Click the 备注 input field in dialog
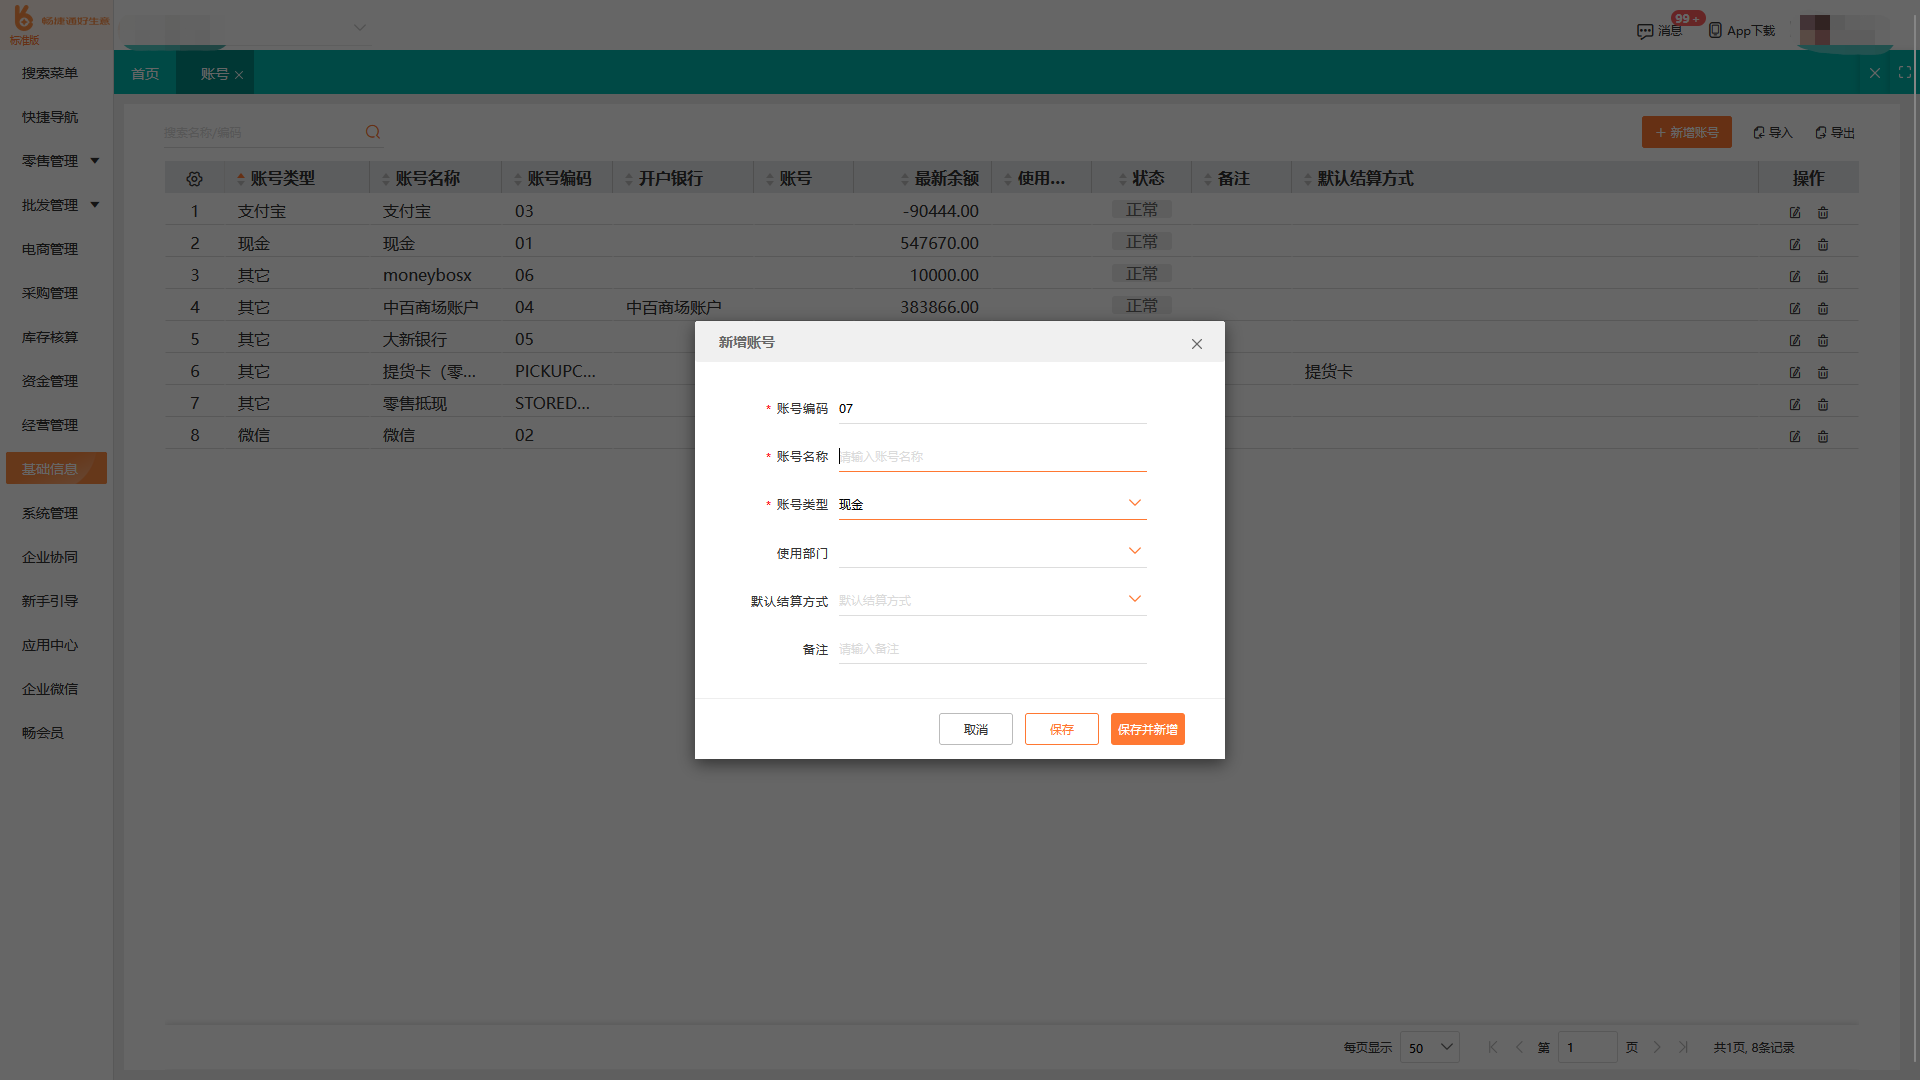The height and width of the screenshot is (1080, 1920). 990,647
